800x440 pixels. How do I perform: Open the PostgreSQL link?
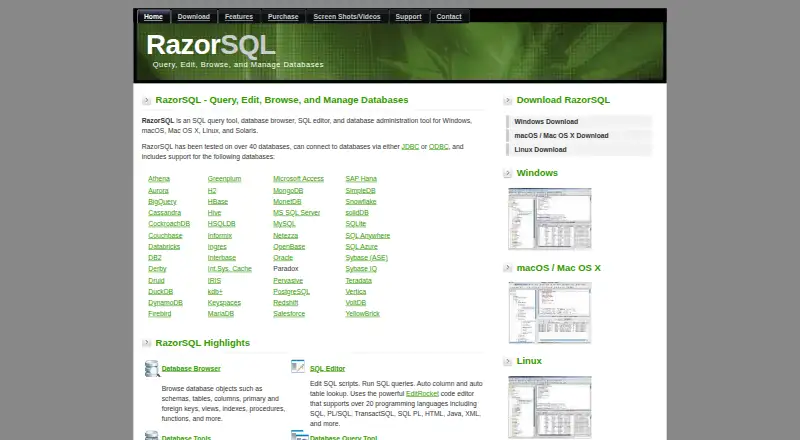(291, 291)
